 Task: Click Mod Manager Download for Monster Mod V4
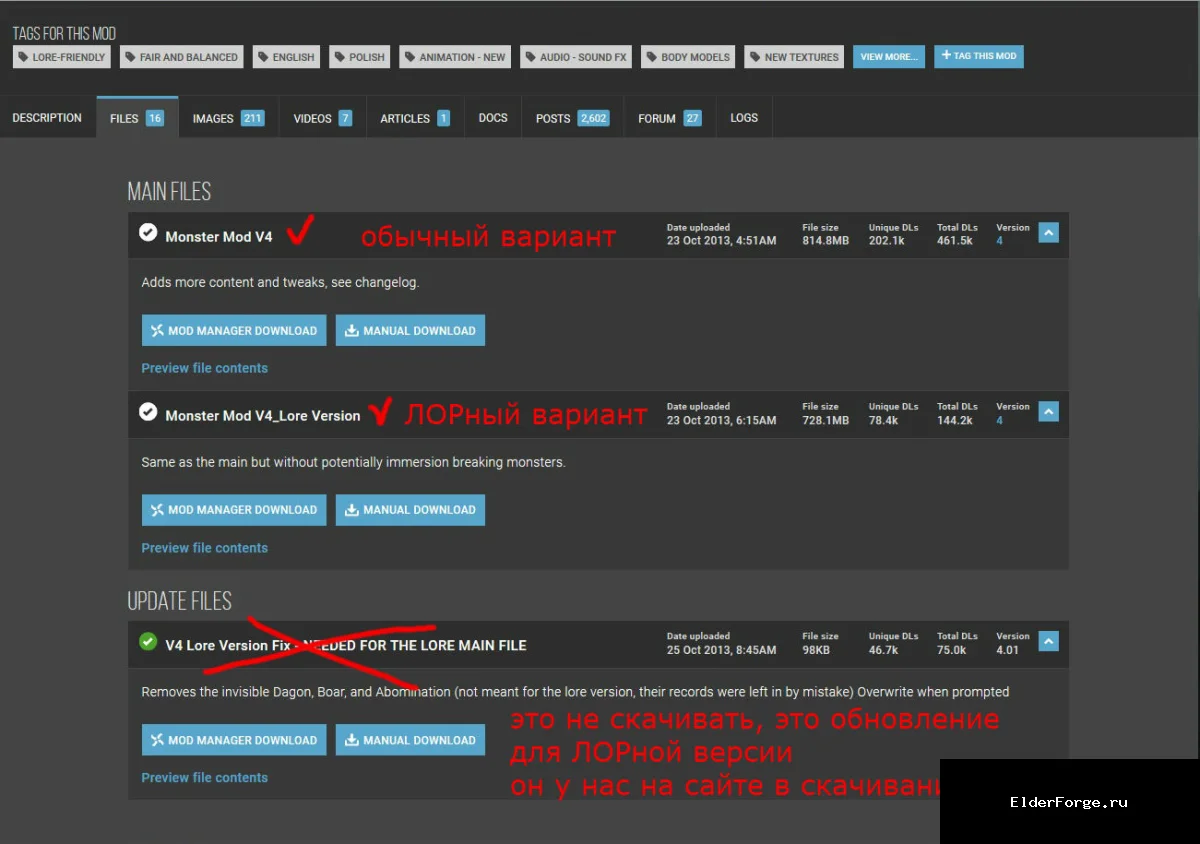point(234,331)
